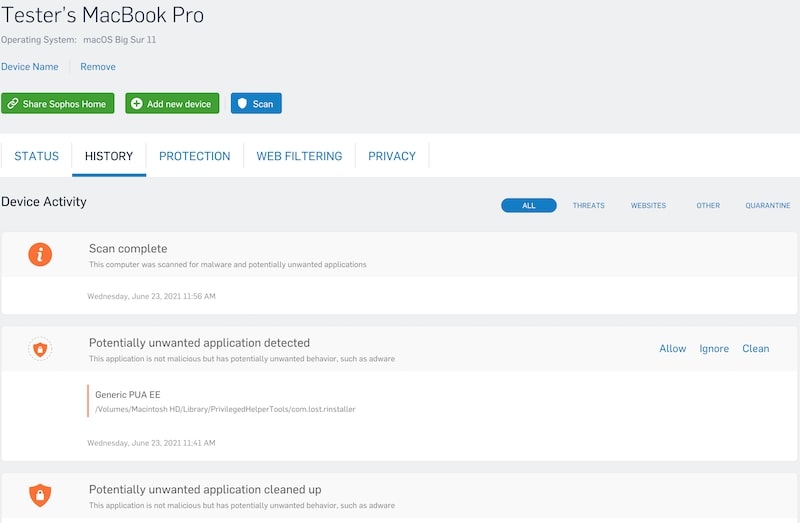This screenshot has height=523, width=800.
Task: Click the macOS Big Sur 11 text
Action: [x=119, y=40]
